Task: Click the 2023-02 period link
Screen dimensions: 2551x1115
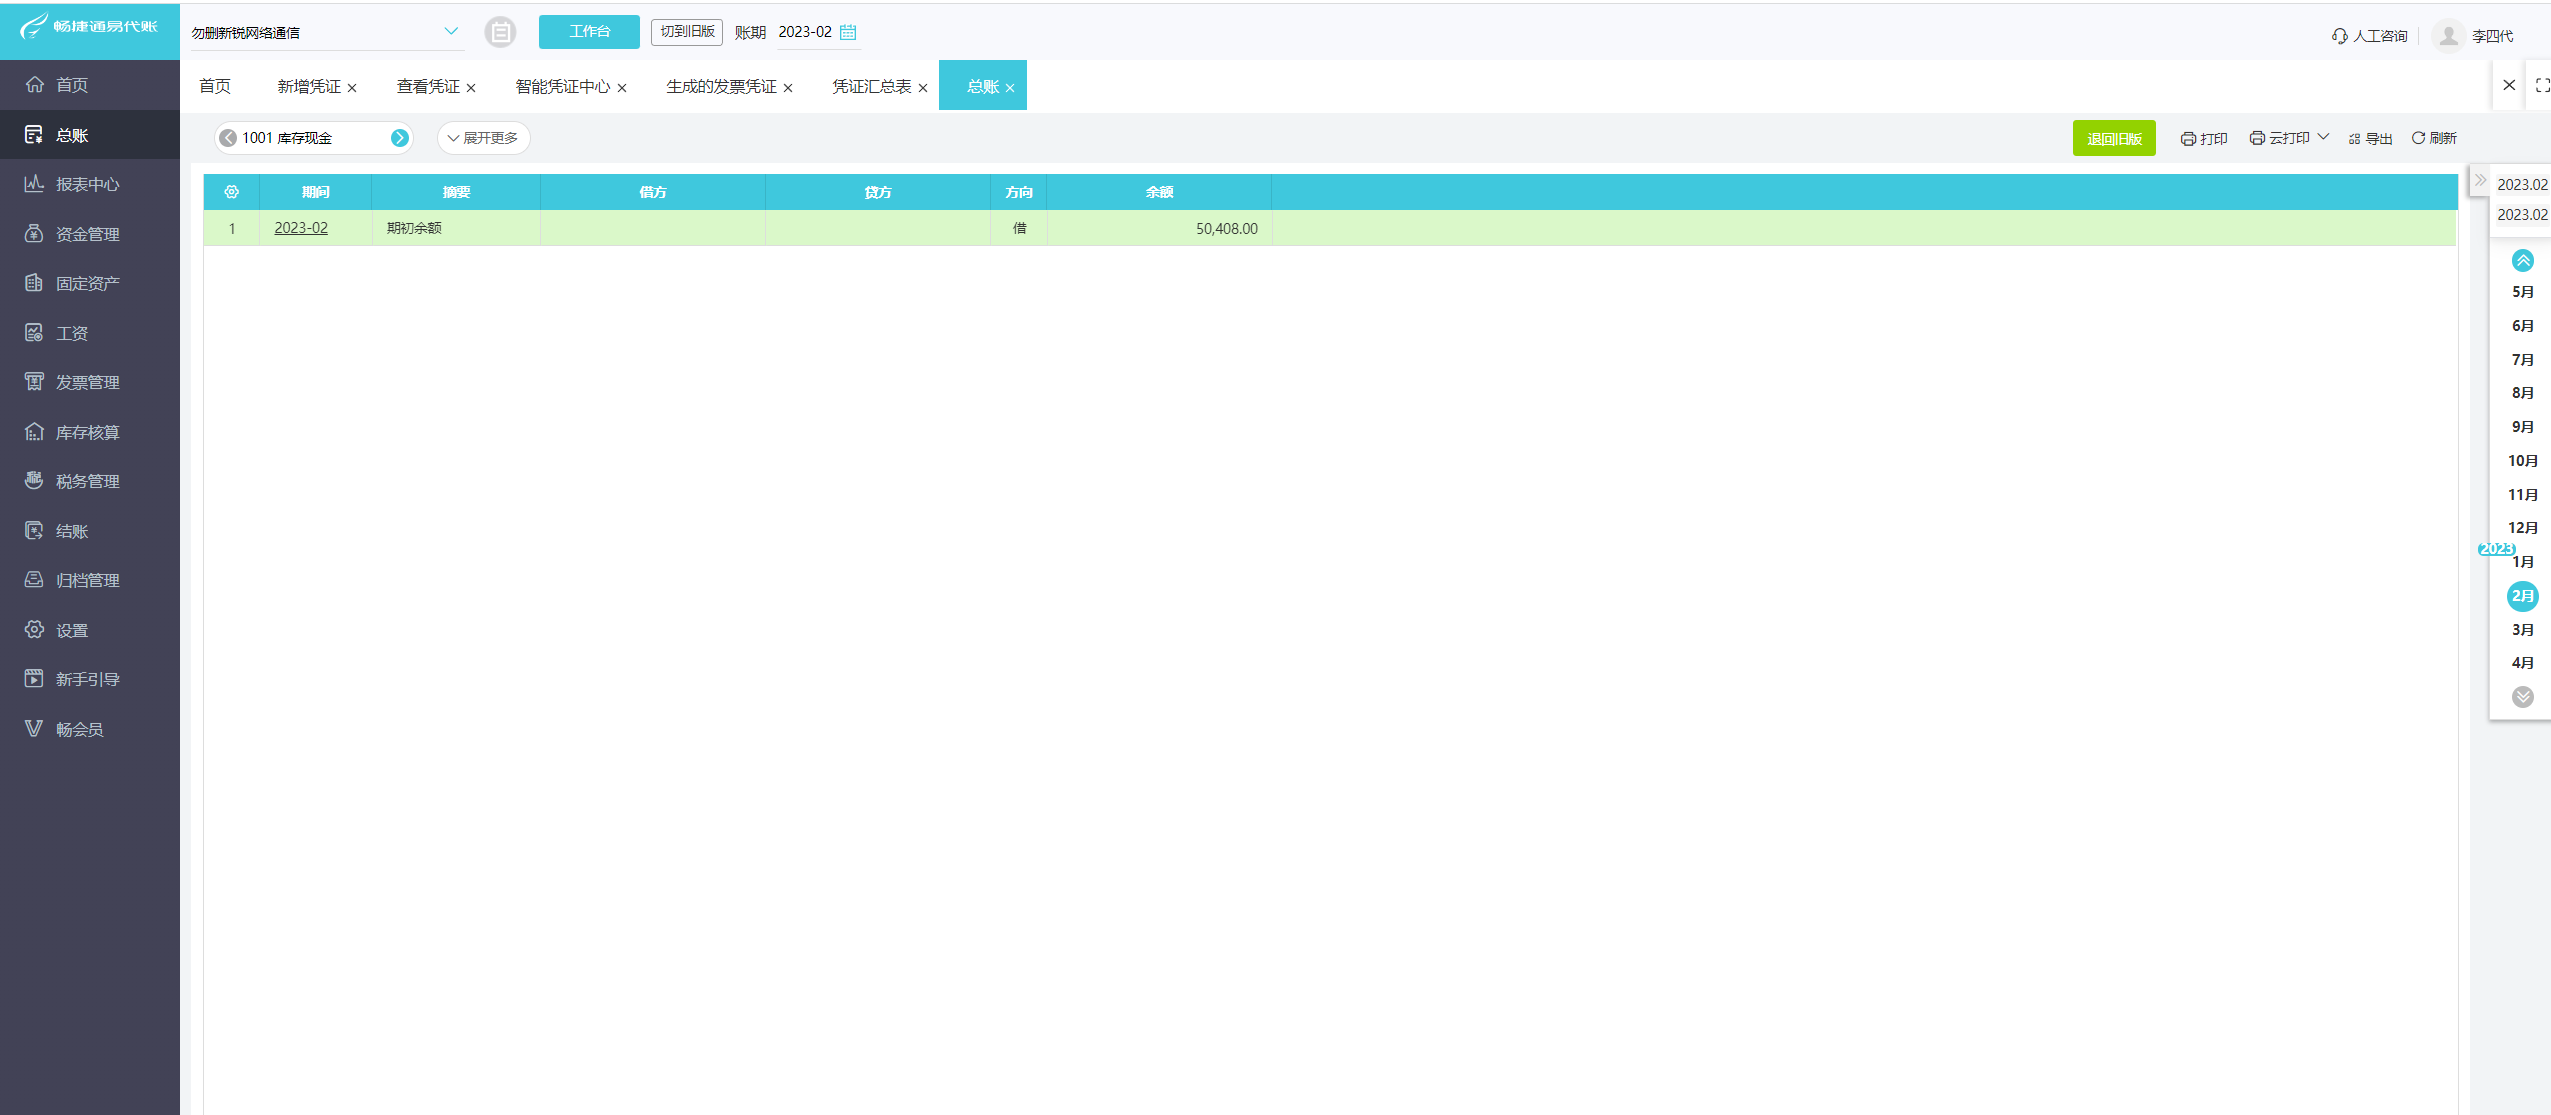Action: (x=301, y=228)
